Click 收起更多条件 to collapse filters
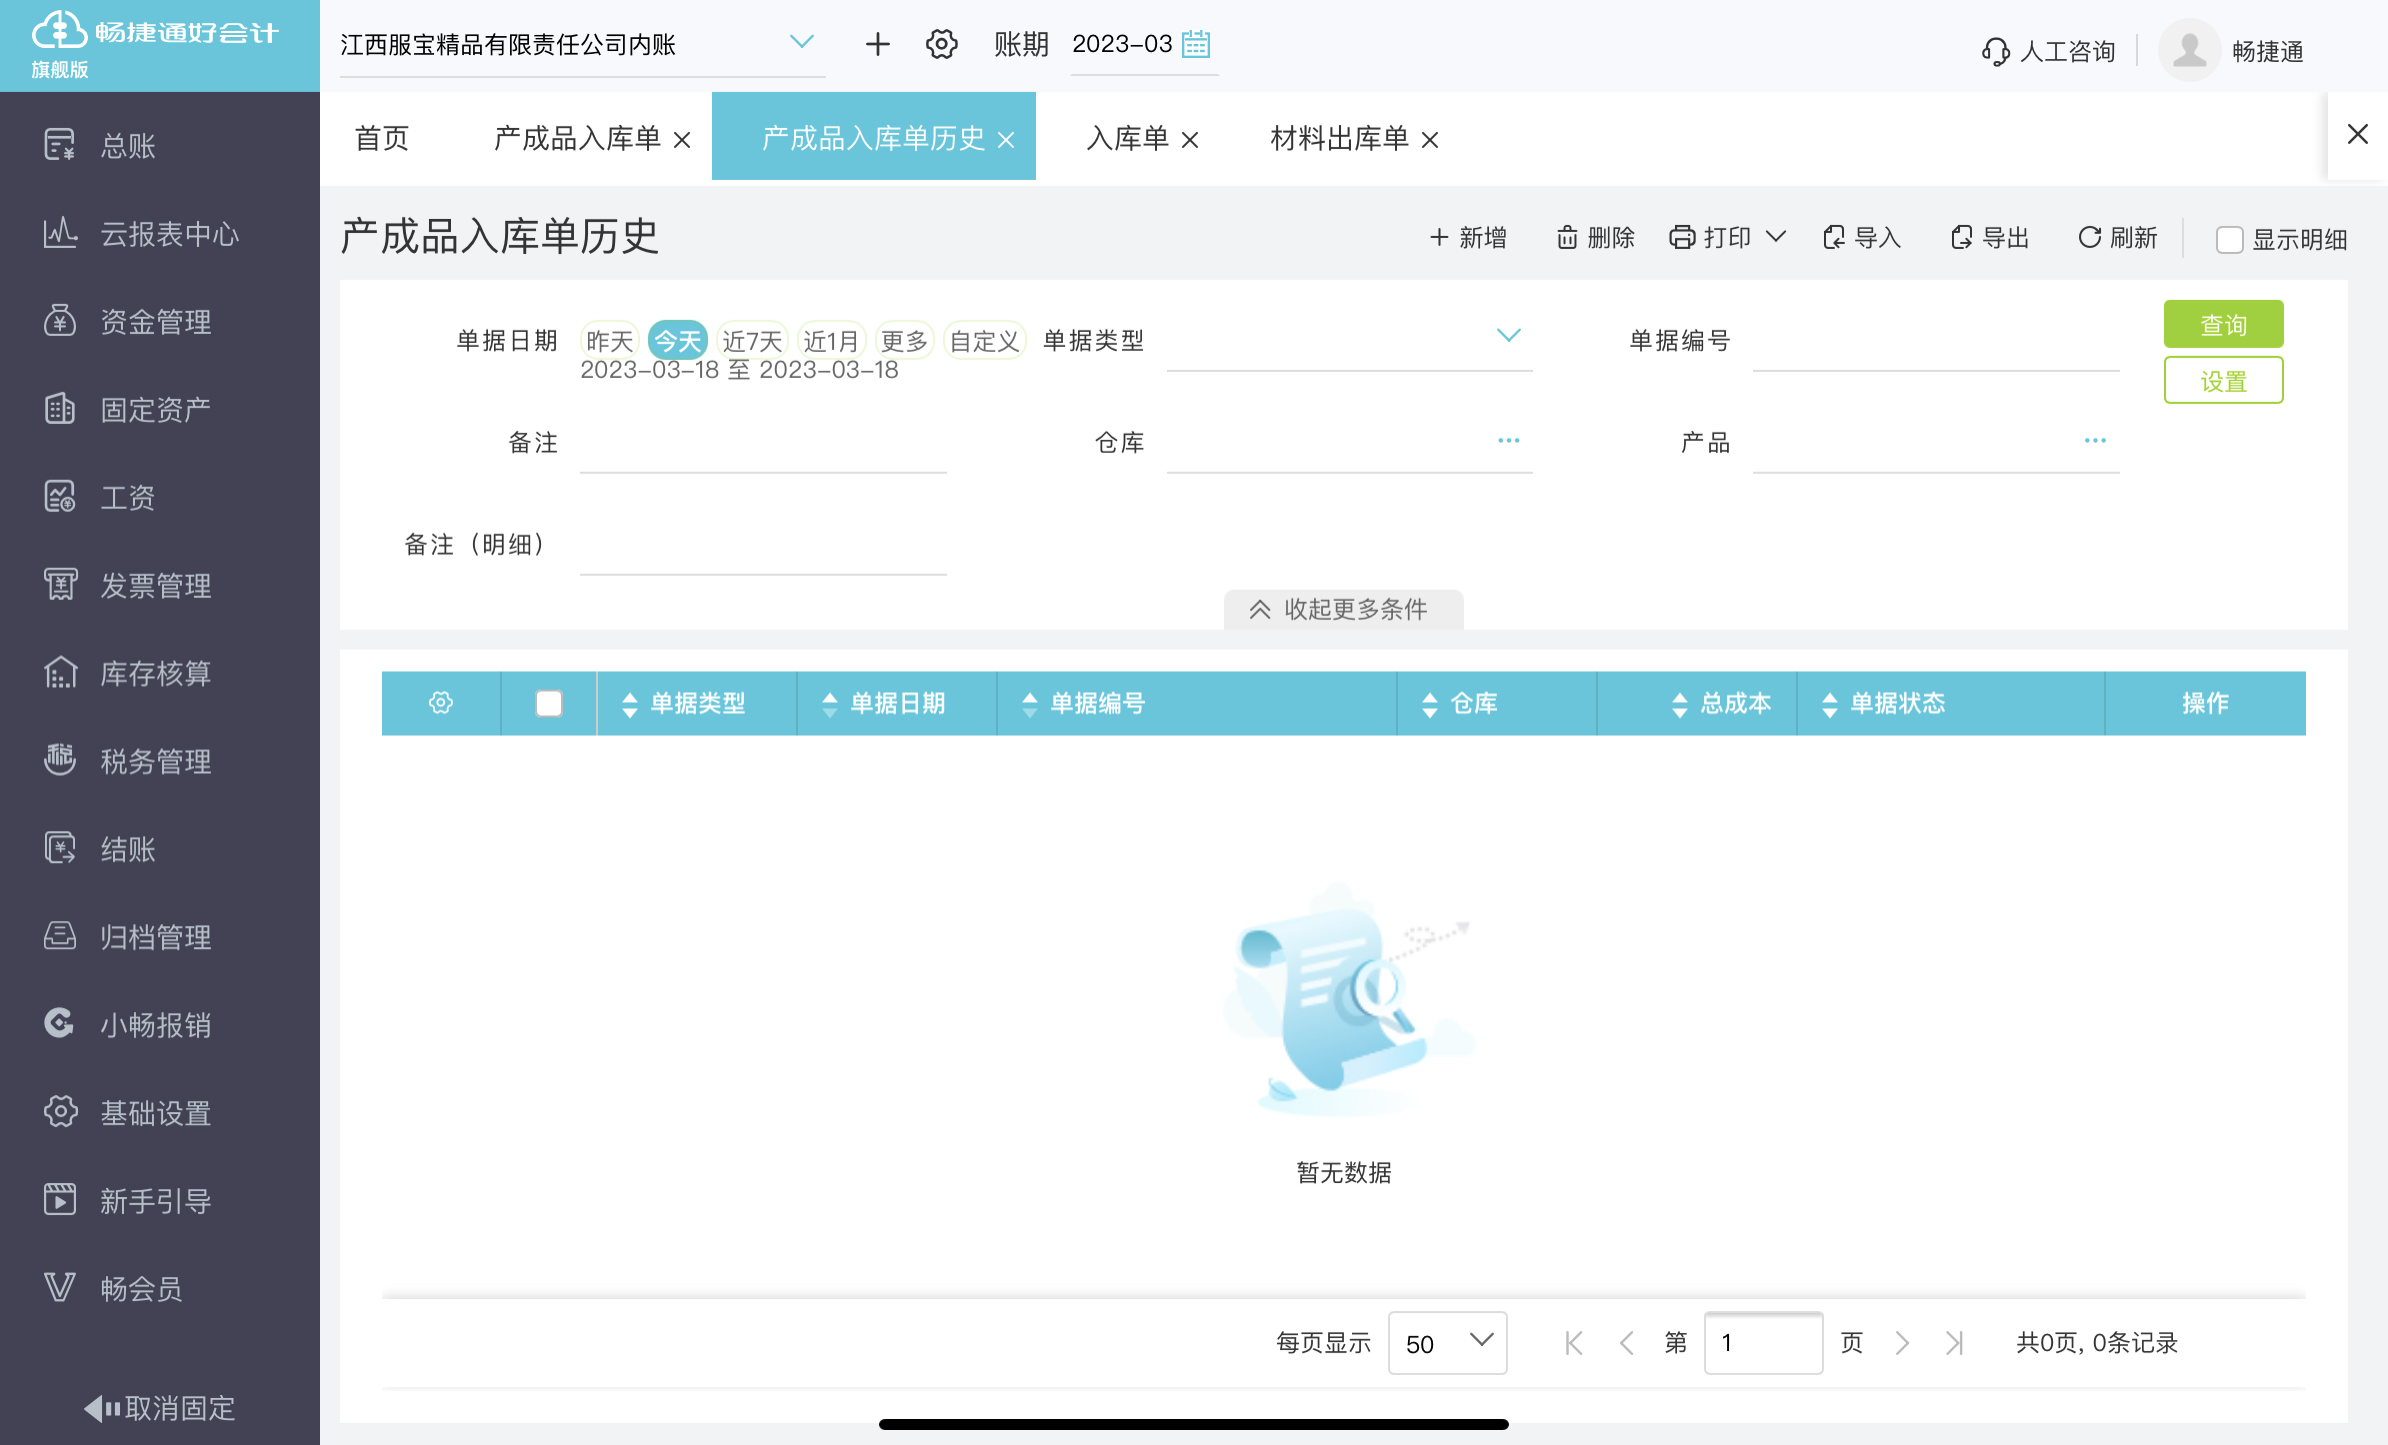The width and height of the screenshot is (2388, 1445). pos(1344,609)
